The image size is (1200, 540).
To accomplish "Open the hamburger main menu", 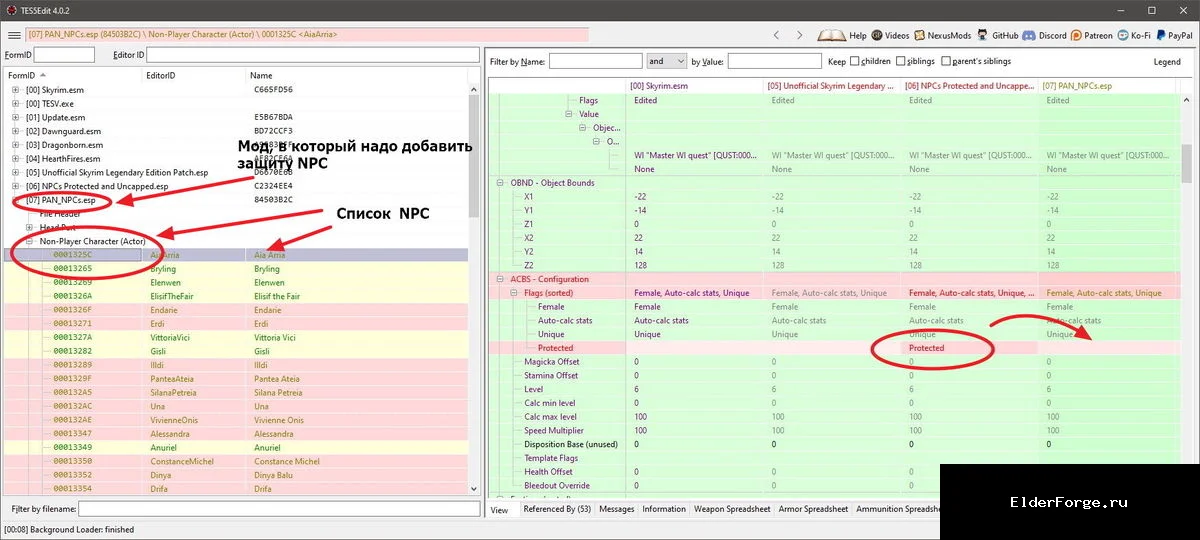I will (x=14, y=35).
